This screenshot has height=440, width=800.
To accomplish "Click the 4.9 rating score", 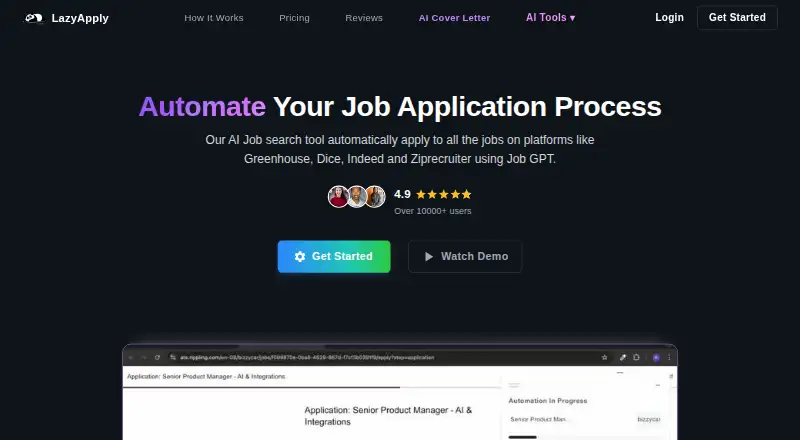I will 402,194.
